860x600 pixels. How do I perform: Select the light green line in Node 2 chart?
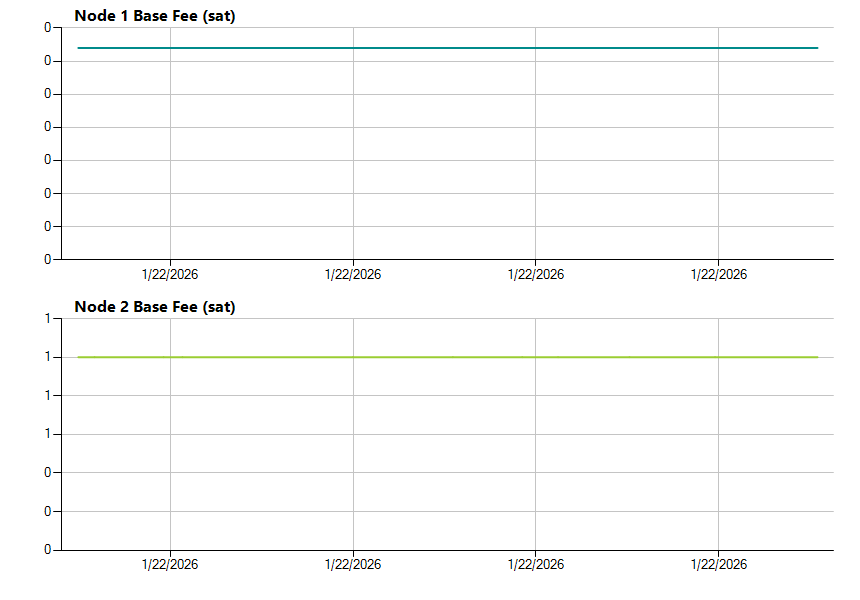coord(447,357)
